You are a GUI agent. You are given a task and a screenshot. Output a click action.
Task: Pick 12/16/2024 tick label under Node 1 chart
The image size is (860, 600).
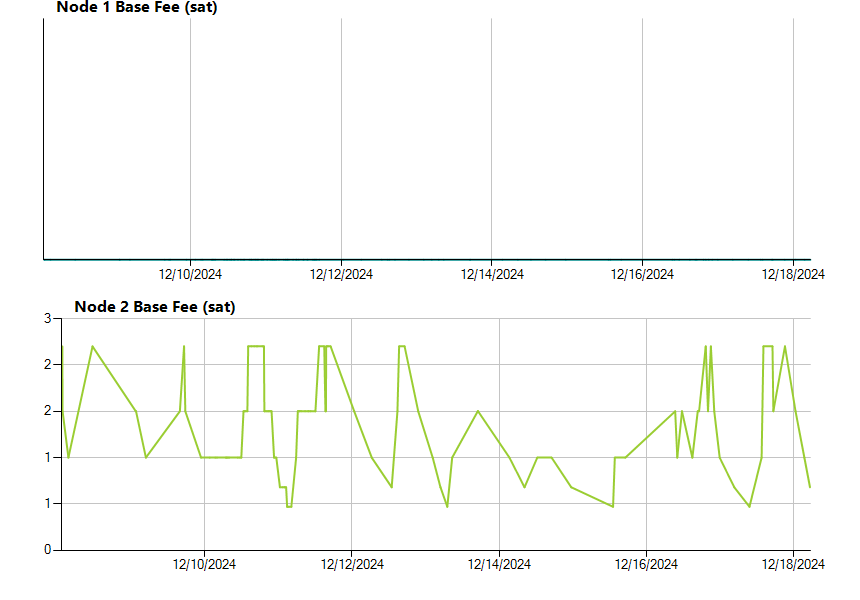[642, 274]
